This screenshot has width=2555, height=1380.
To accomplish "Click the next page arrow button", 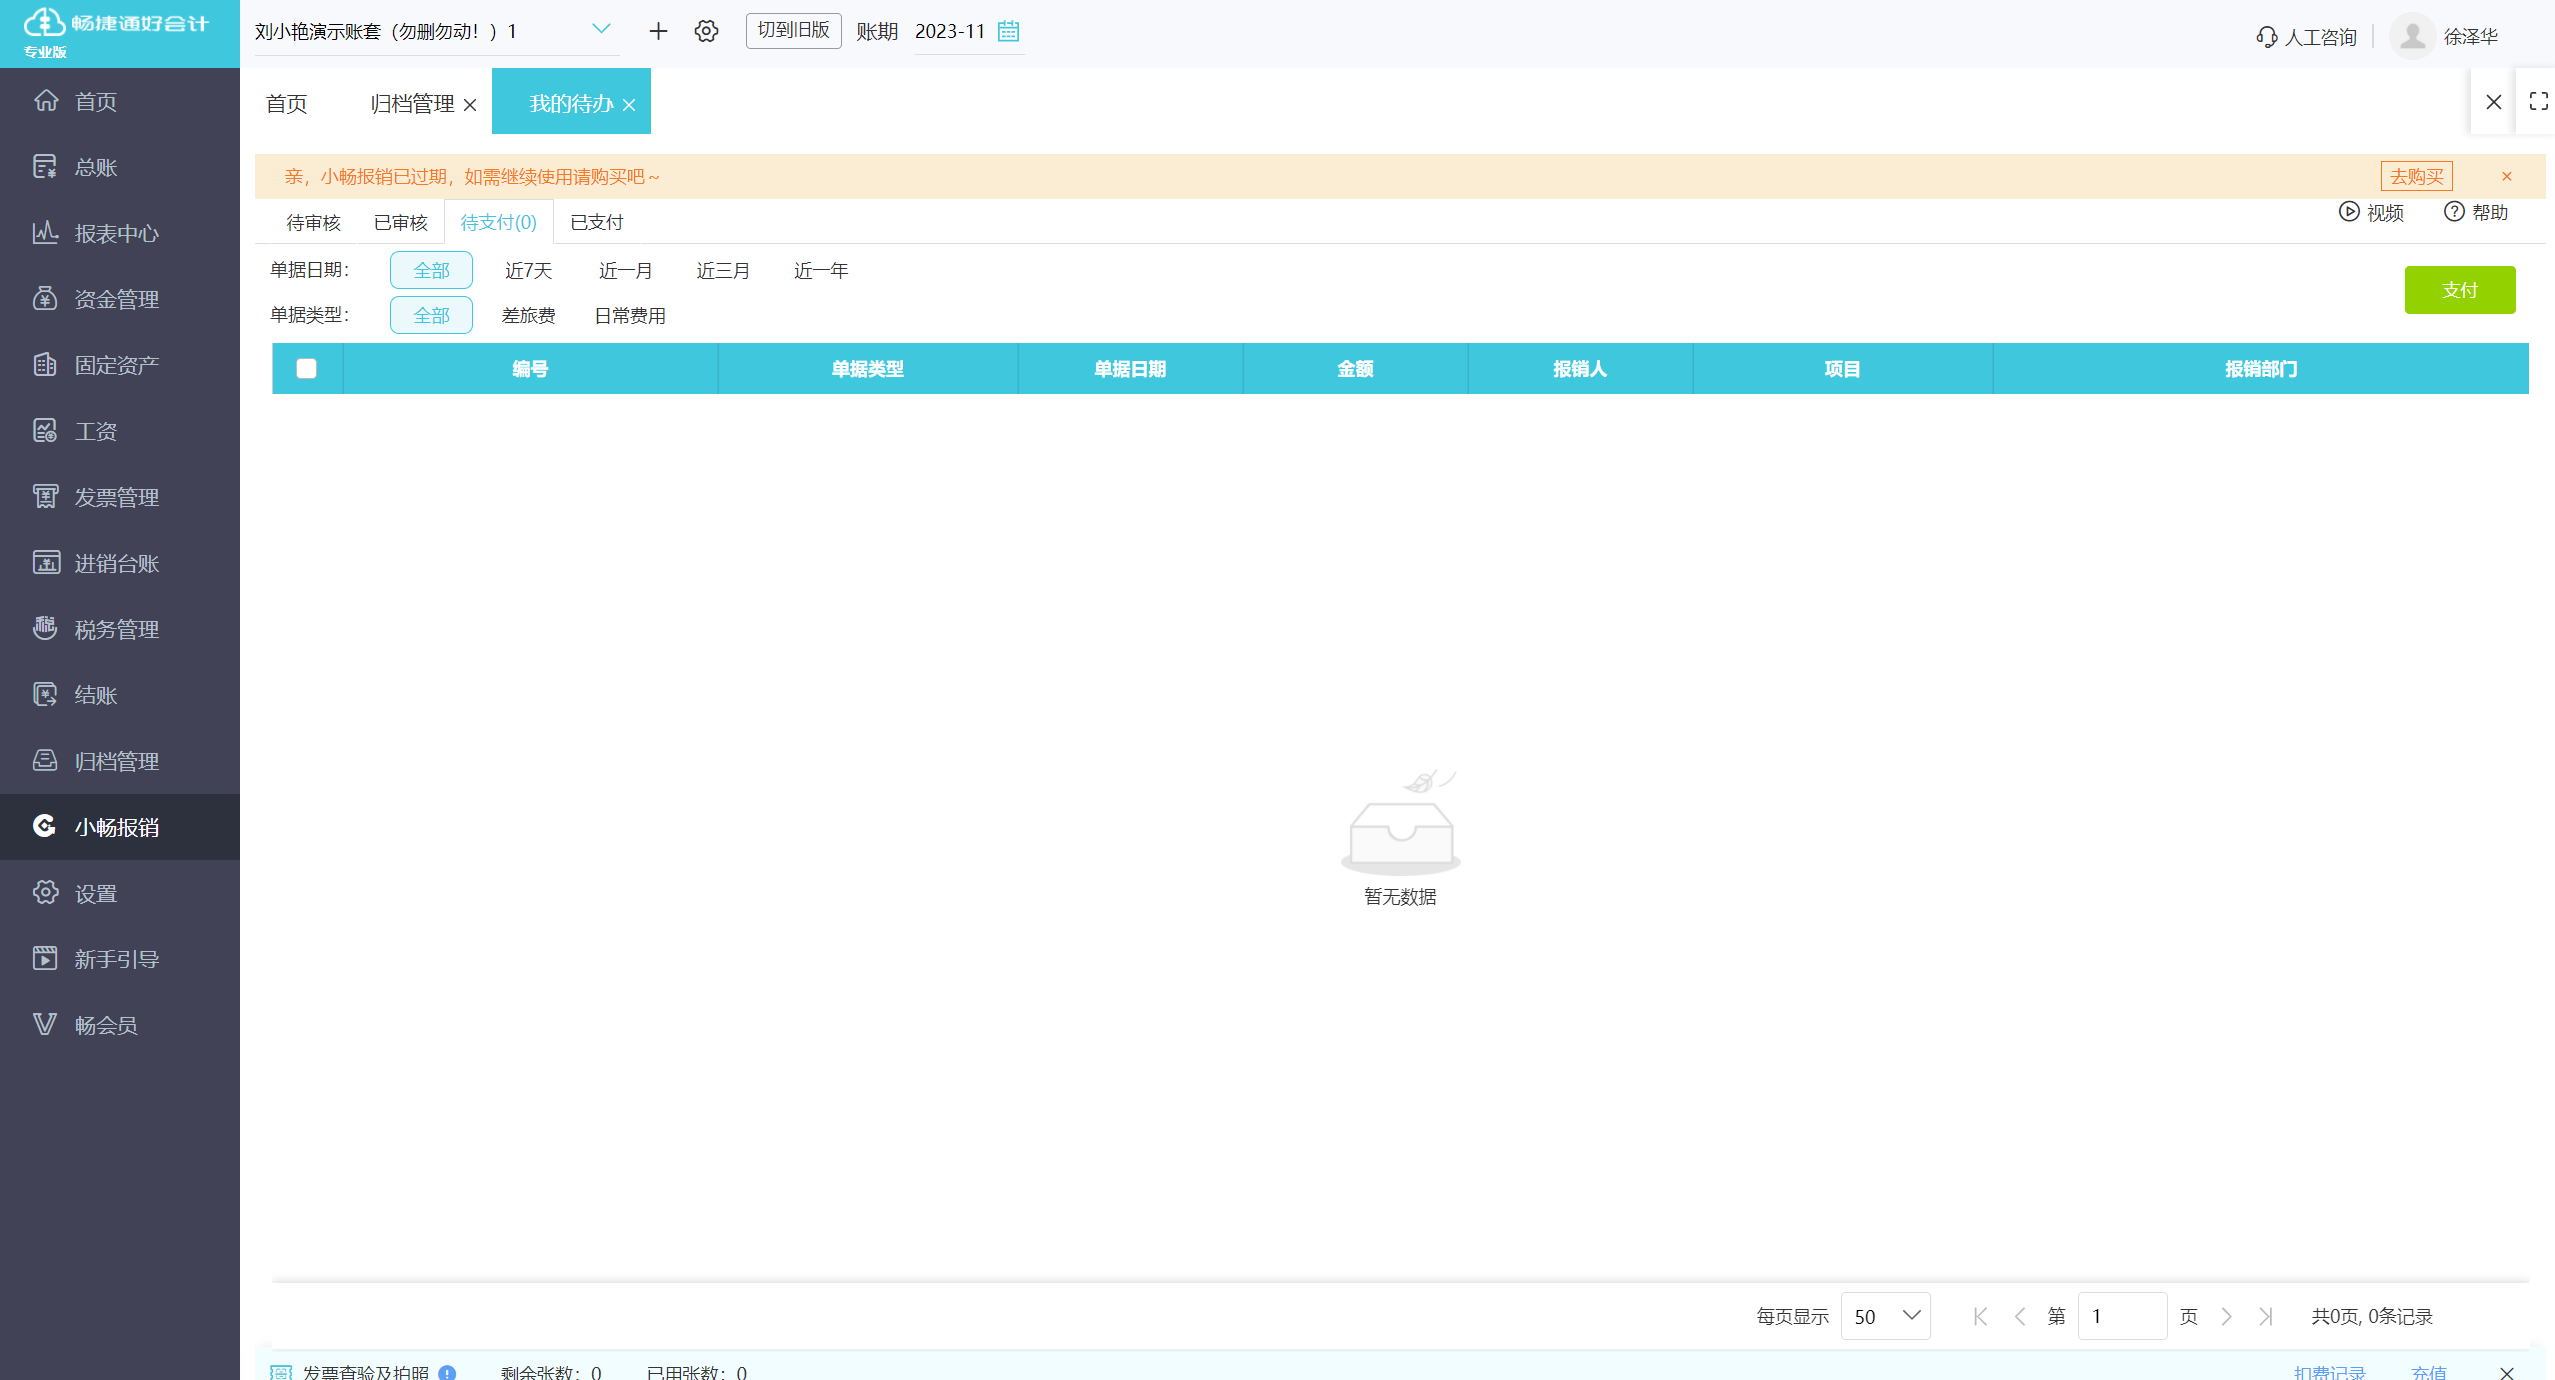I will [2225, 1317].
